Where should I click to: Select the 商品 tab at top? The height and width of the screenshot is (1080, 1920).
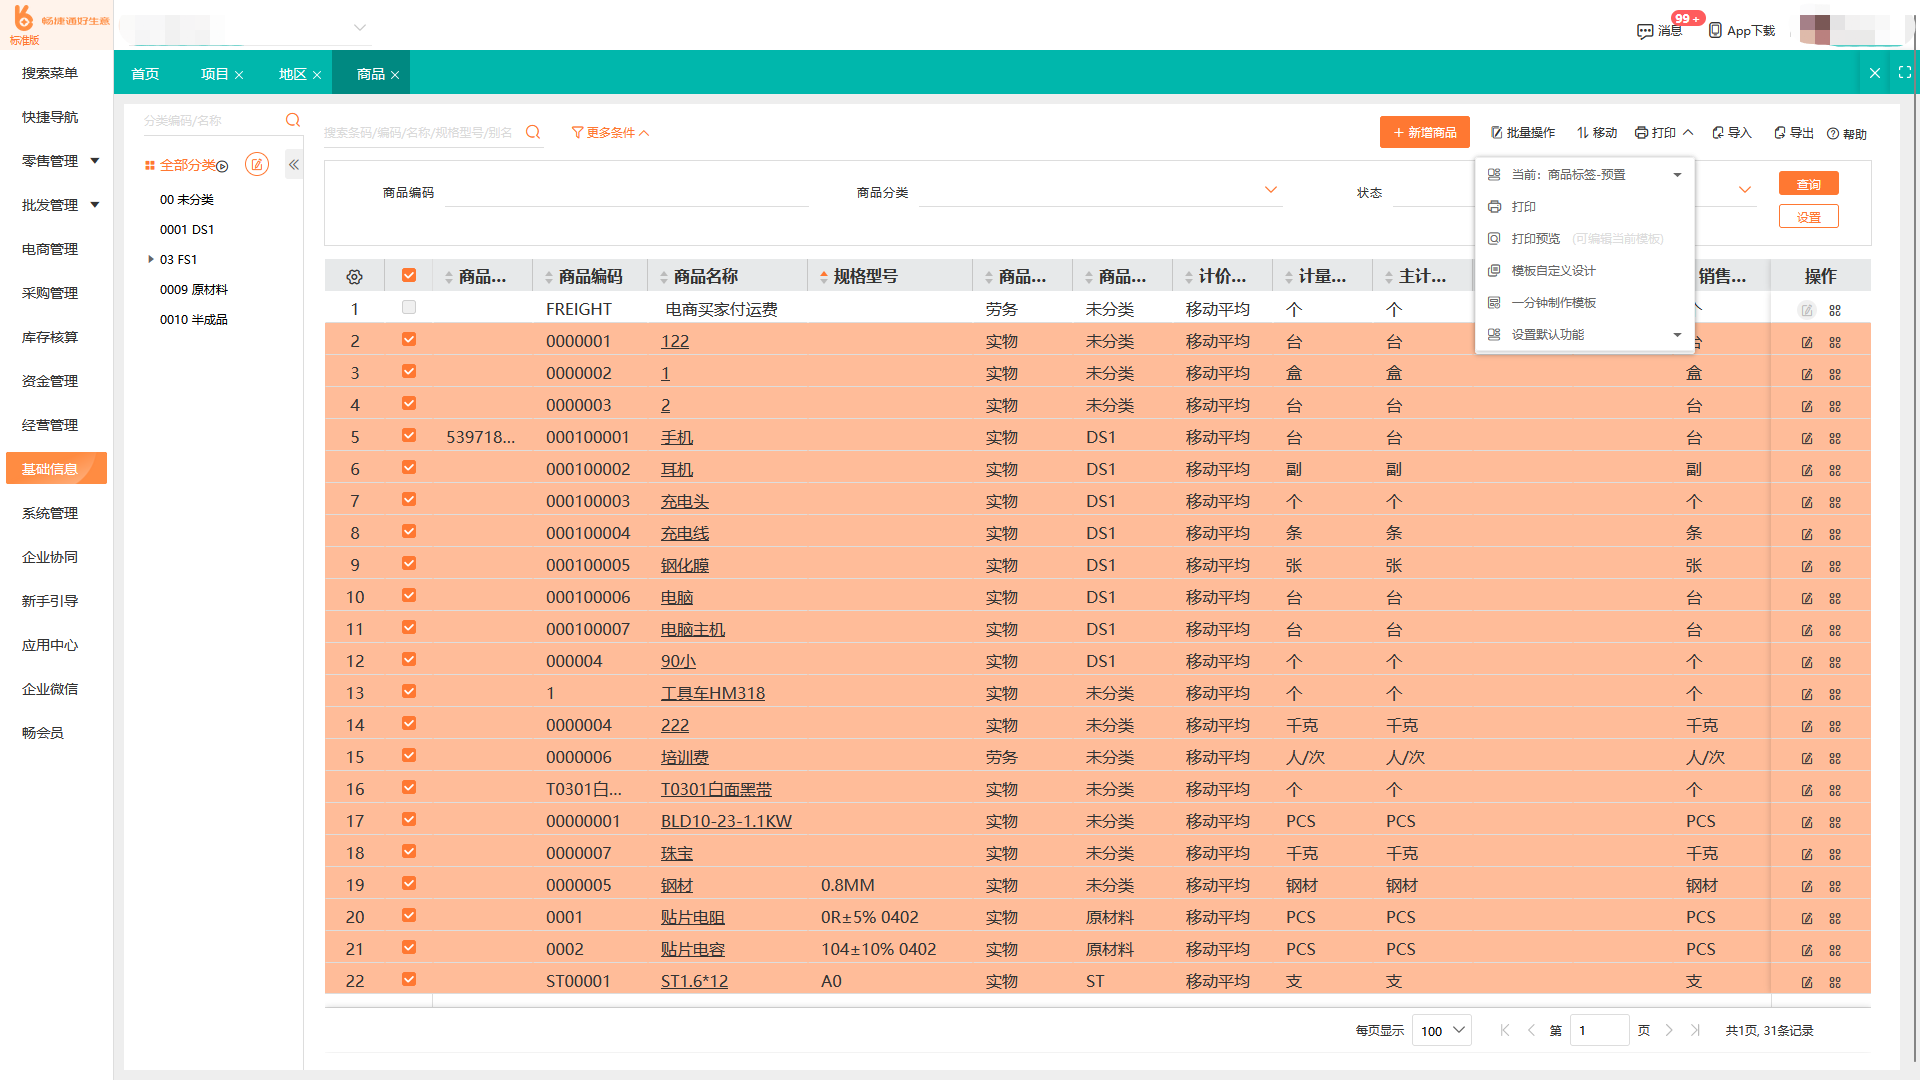tap(373, 73)
